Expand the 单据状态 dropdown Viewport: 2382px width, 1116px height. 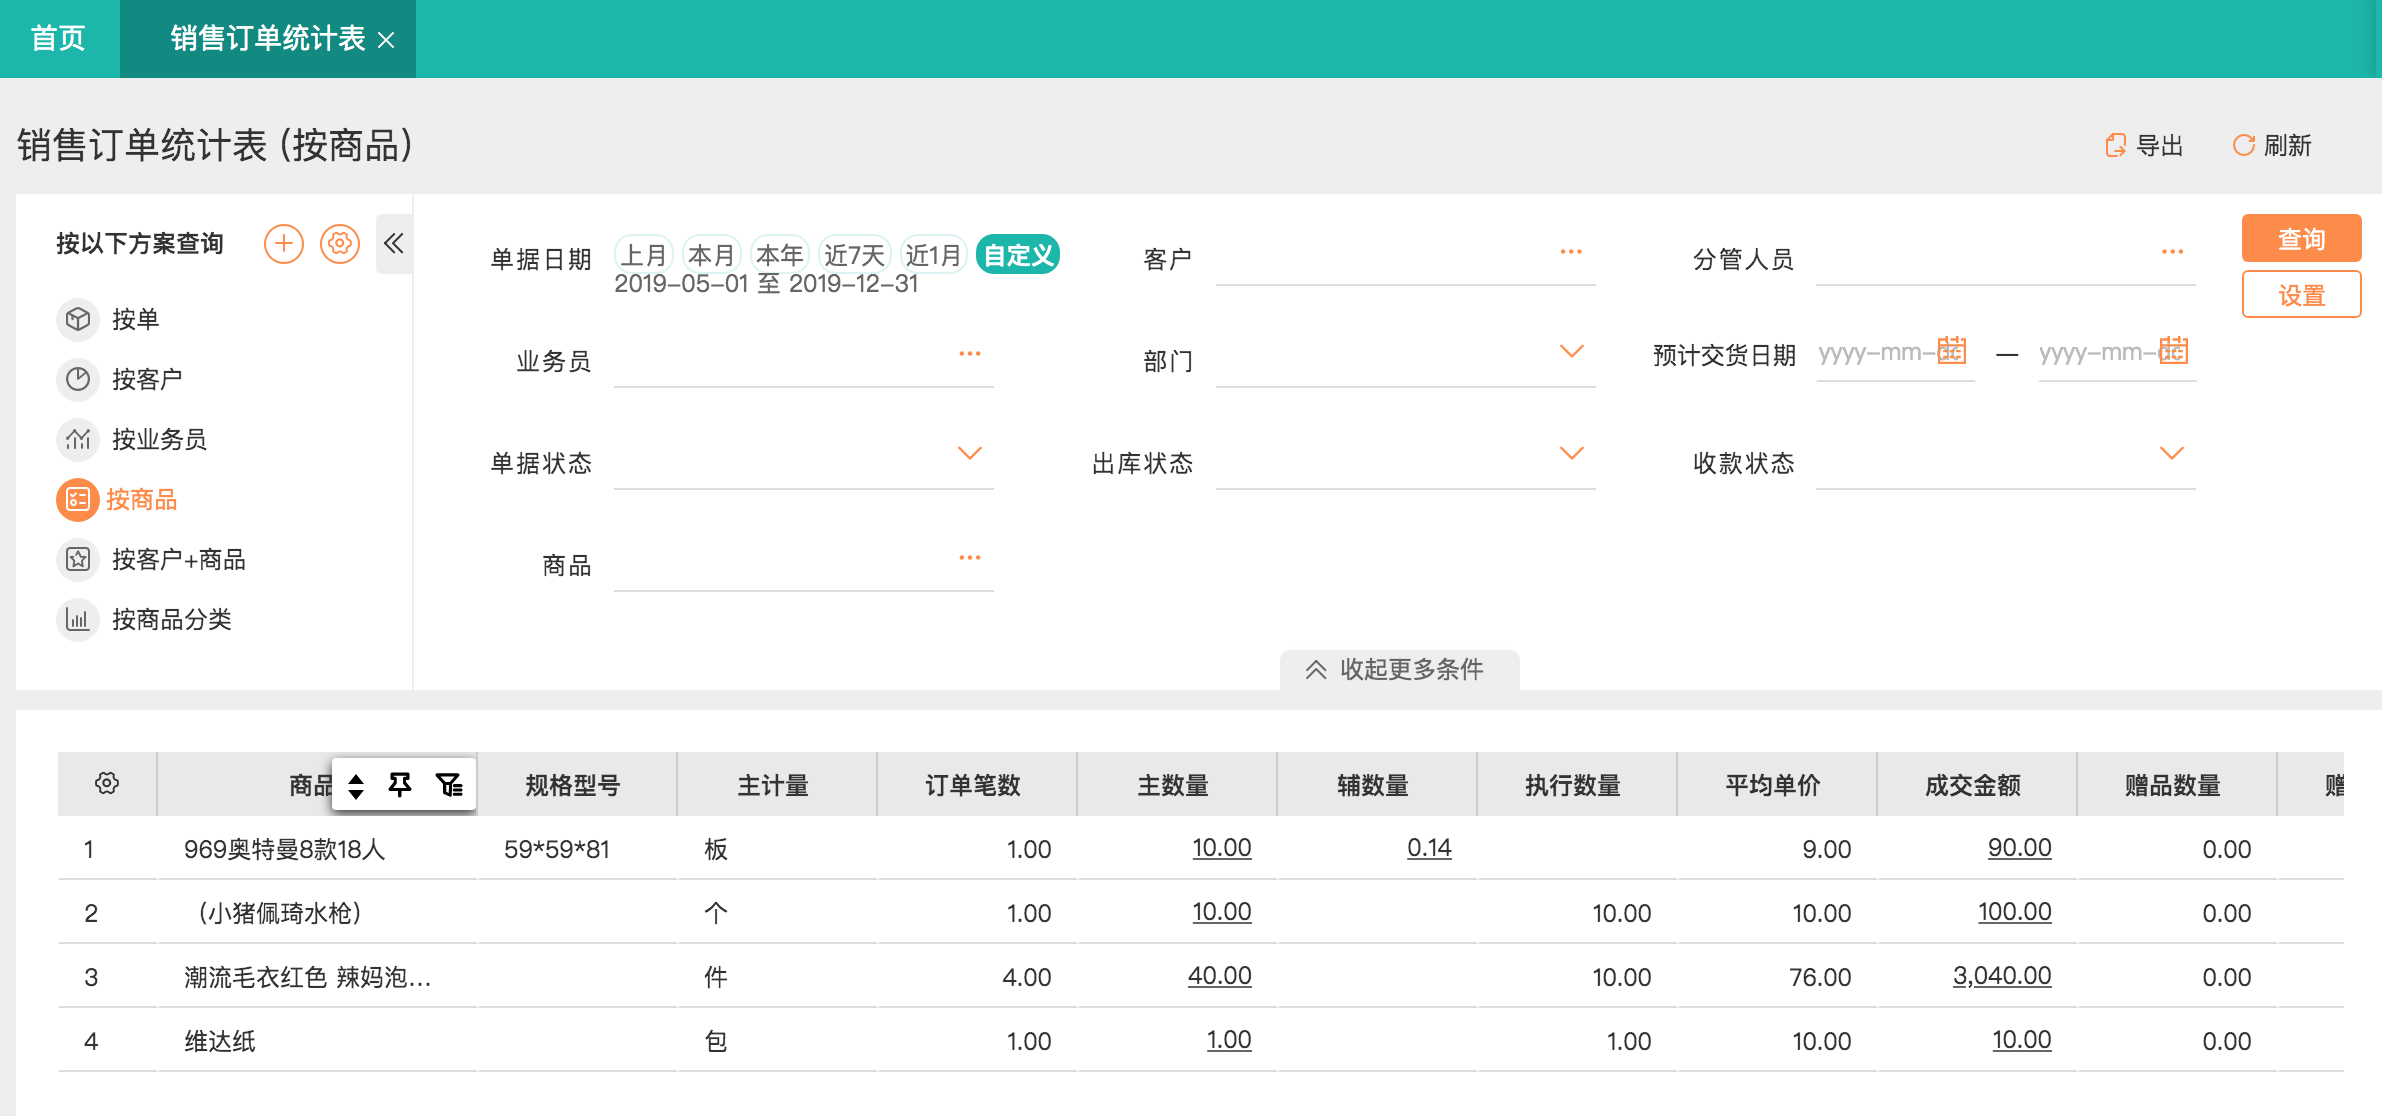pos(971,456)
